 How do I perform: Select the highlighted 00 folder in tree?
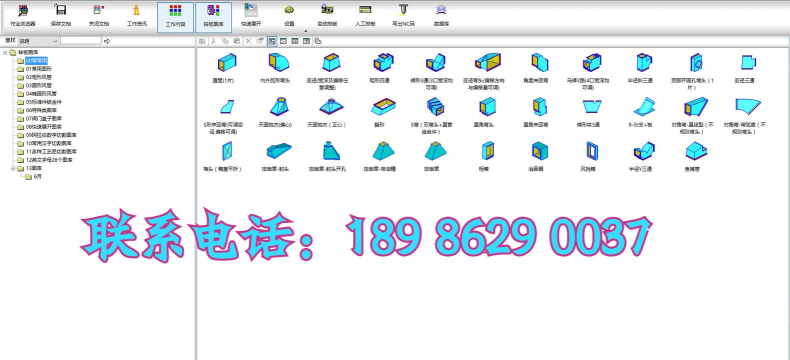click(36, 61)
